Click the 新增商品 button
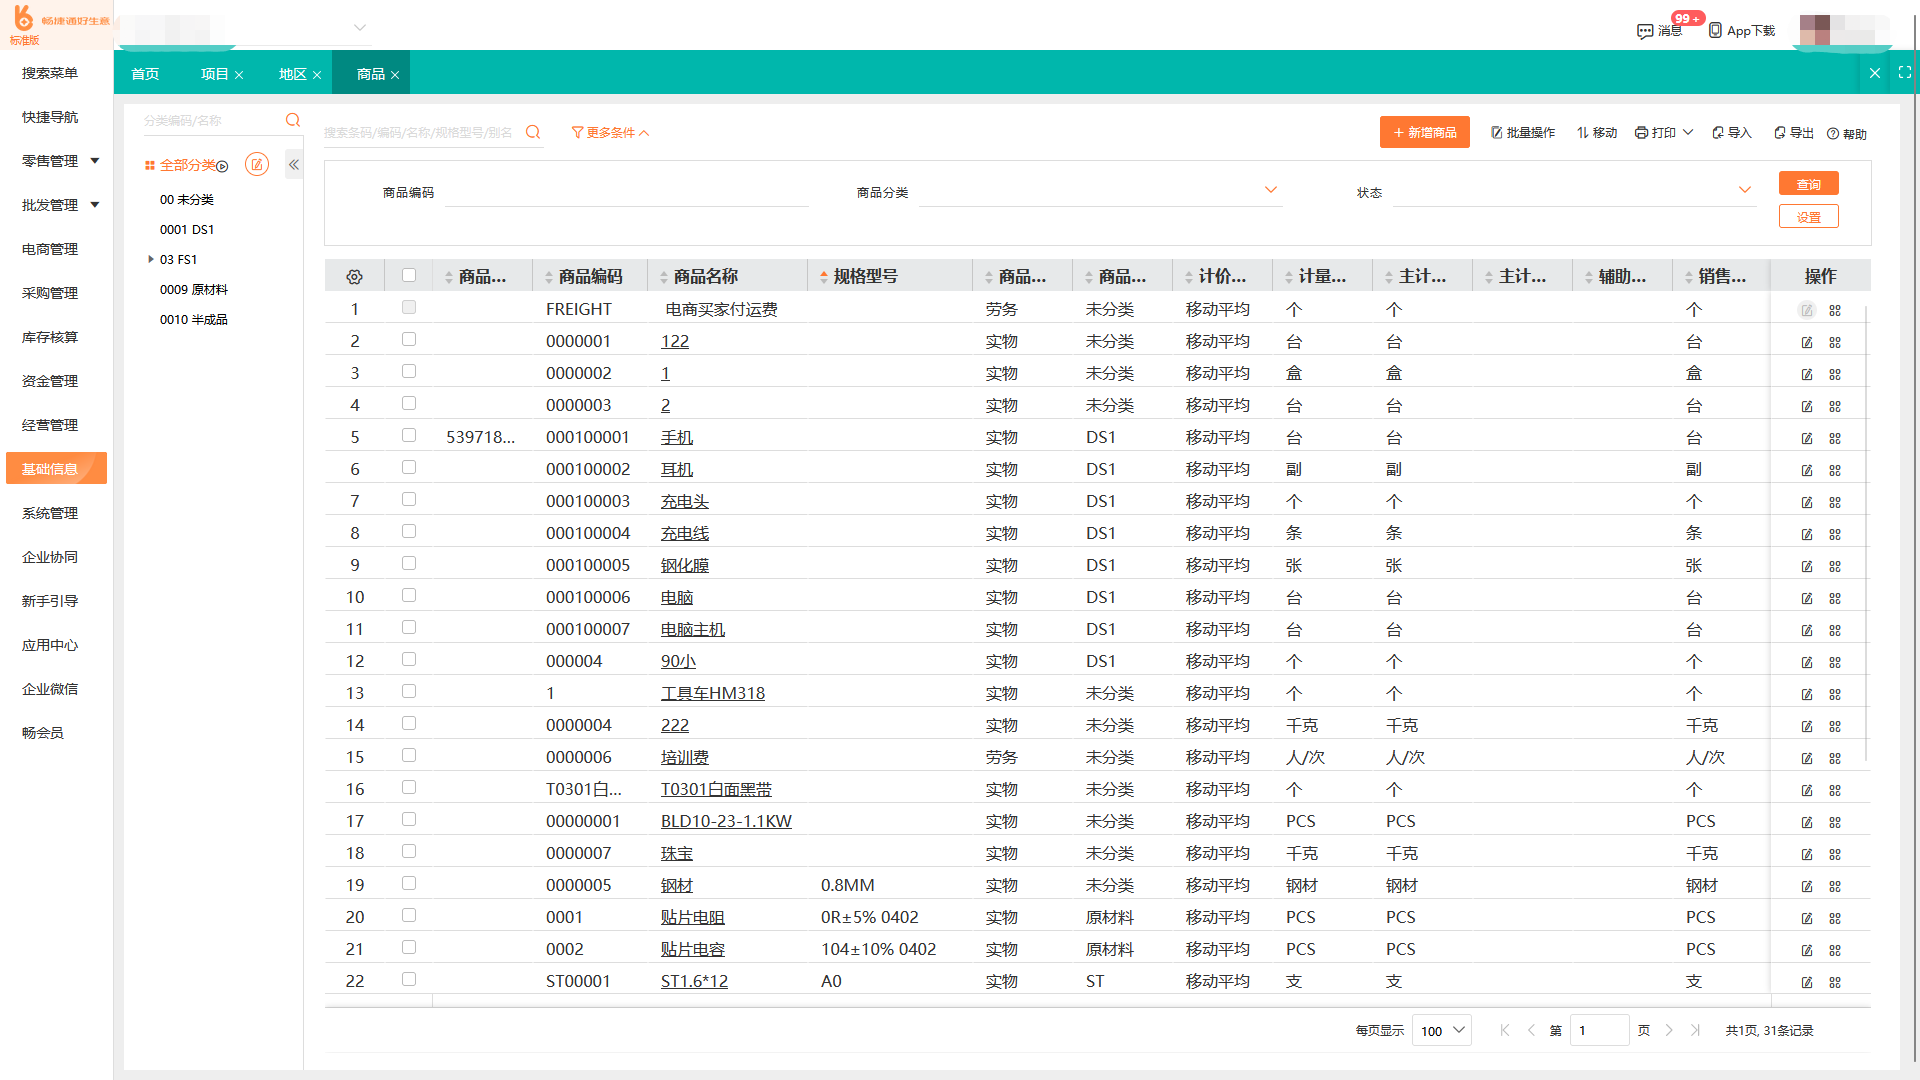The width and height of the screenshot is (1920, 1080). click(x=1425, y=132)
